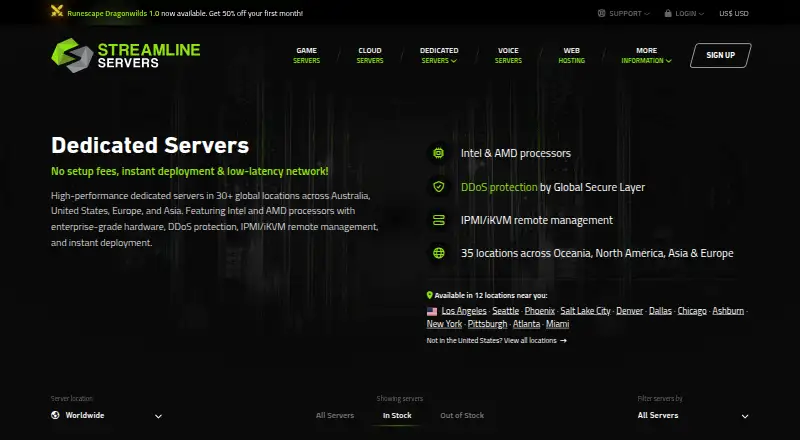
Task: Click the processor chip icon
Action: pyautogui.click(x=438, y=153)
